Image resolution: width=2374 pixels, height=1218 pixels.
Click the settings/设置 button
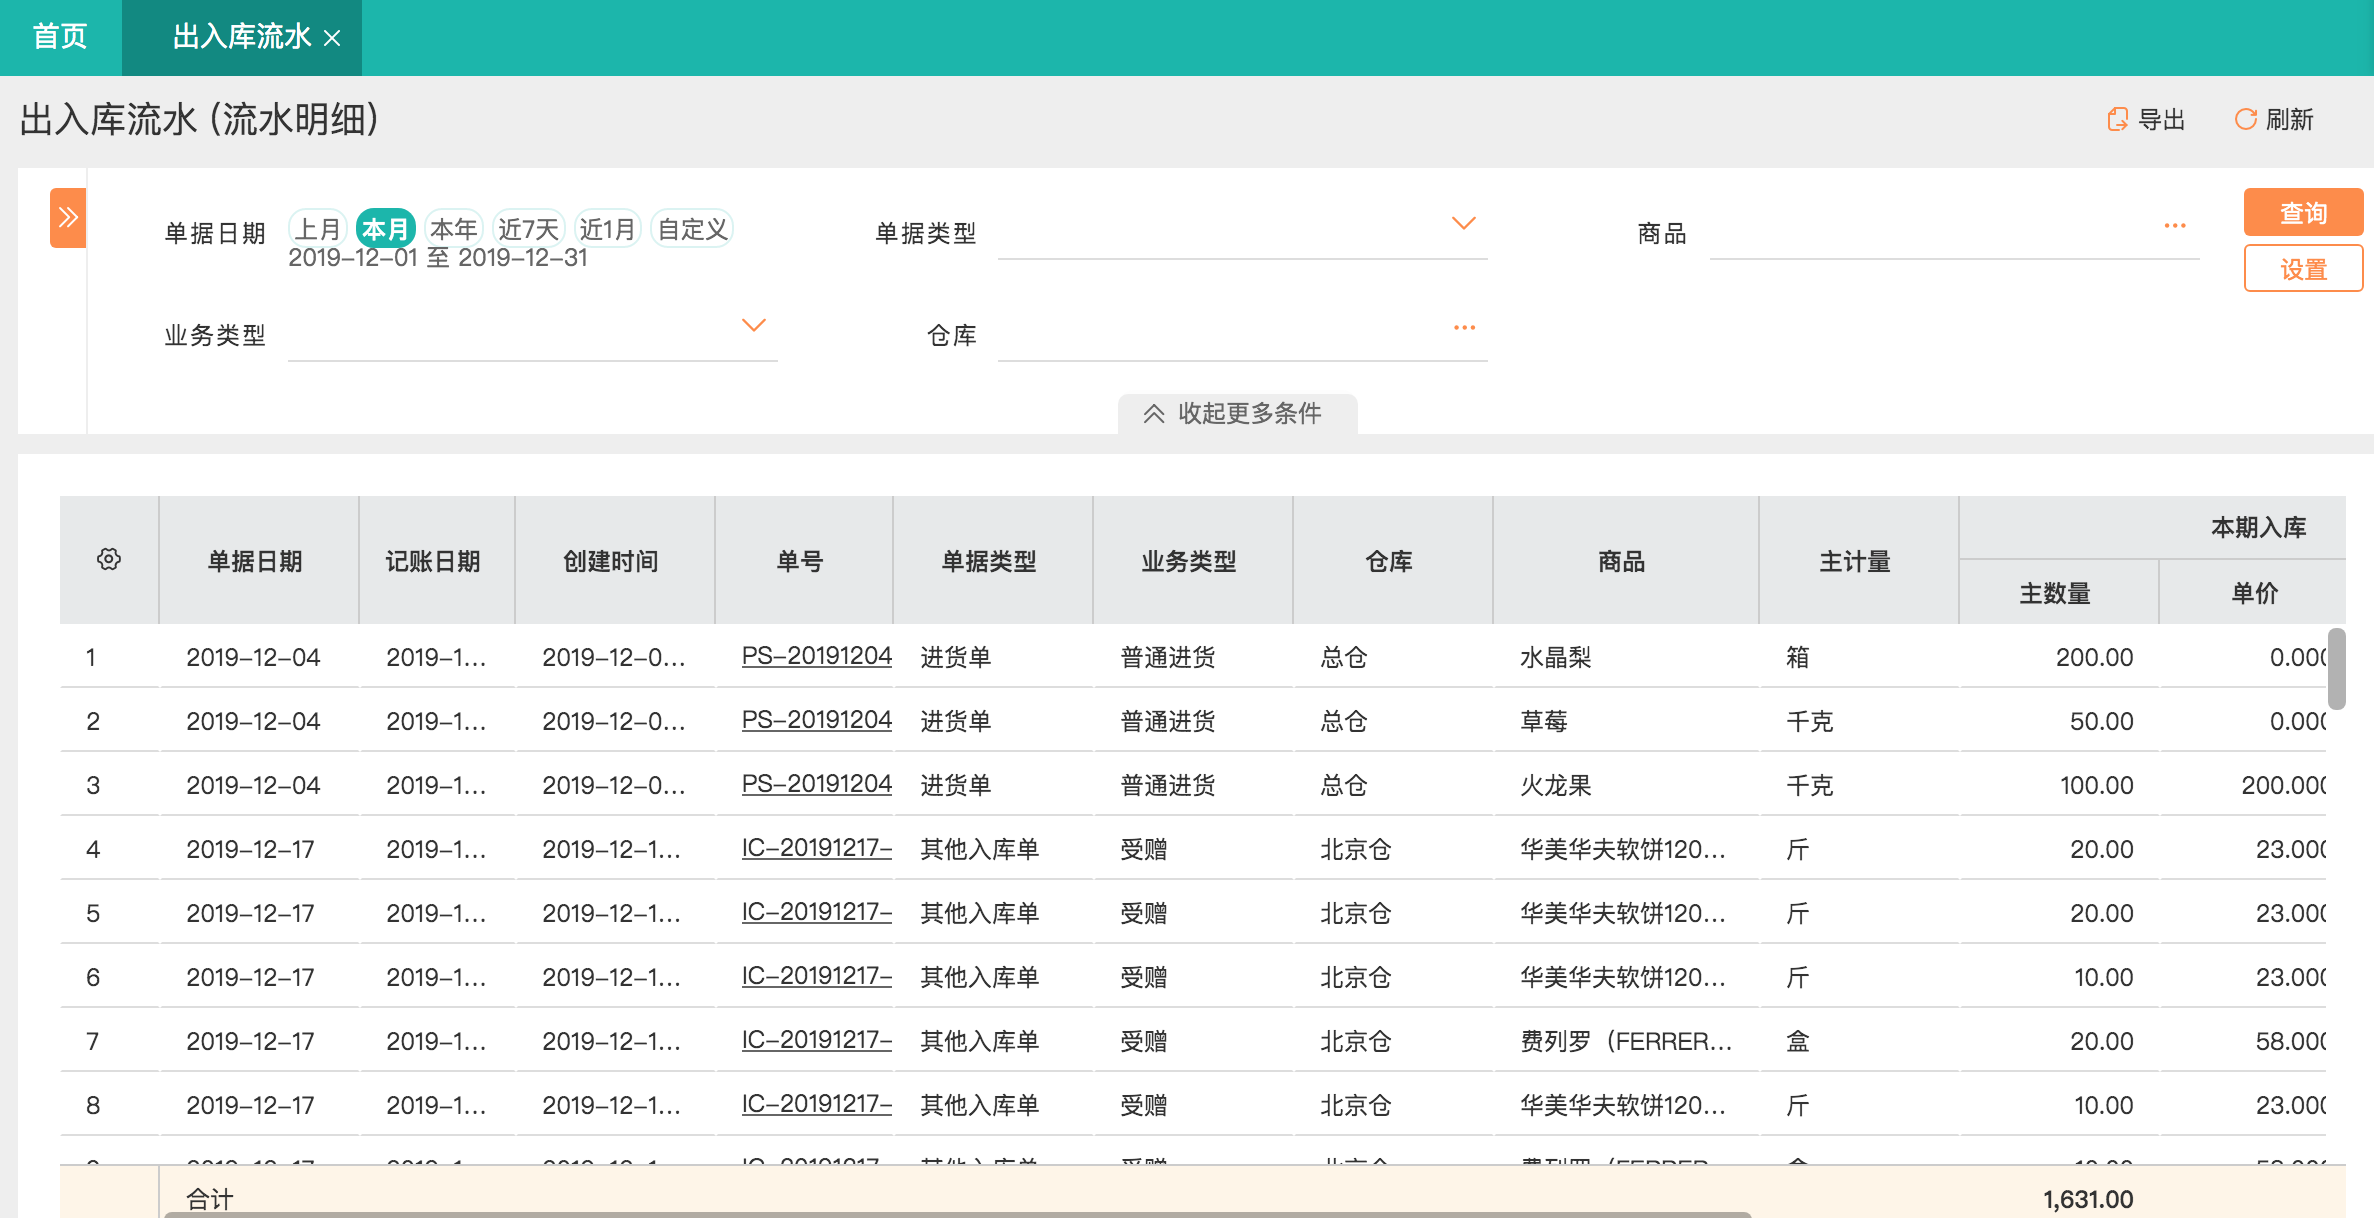pyautogui.click(x=2304, y=269)
